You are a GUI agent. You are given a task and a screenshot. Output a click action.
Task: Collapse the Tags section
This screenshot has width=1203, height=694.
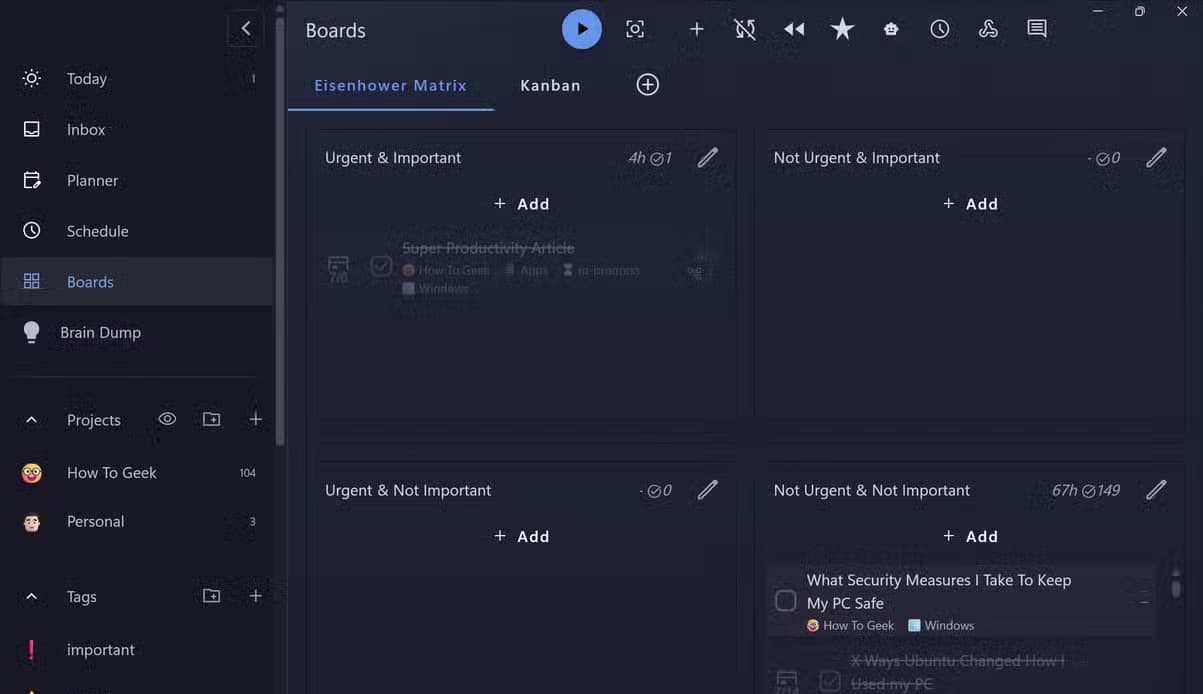(x=31, y=596)
